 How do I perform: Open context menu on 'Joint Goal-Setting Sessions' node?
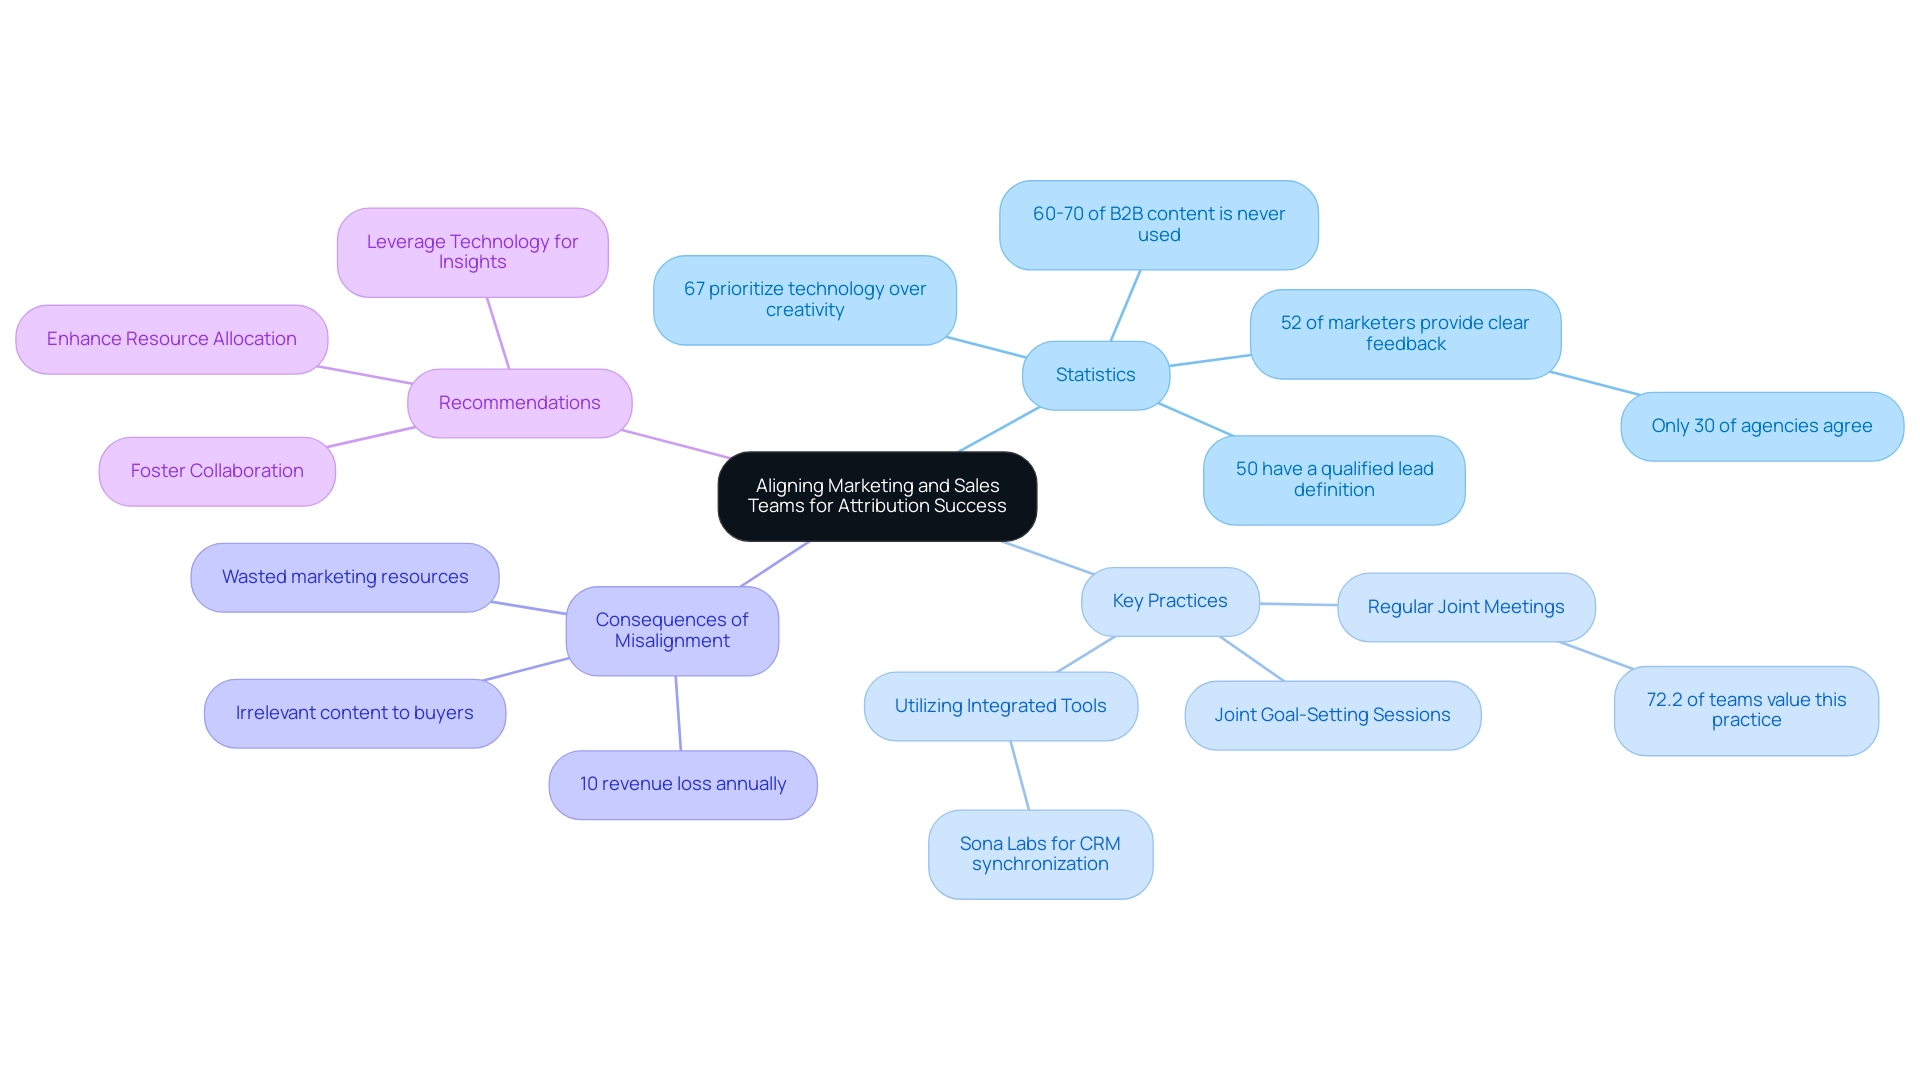1331,712
